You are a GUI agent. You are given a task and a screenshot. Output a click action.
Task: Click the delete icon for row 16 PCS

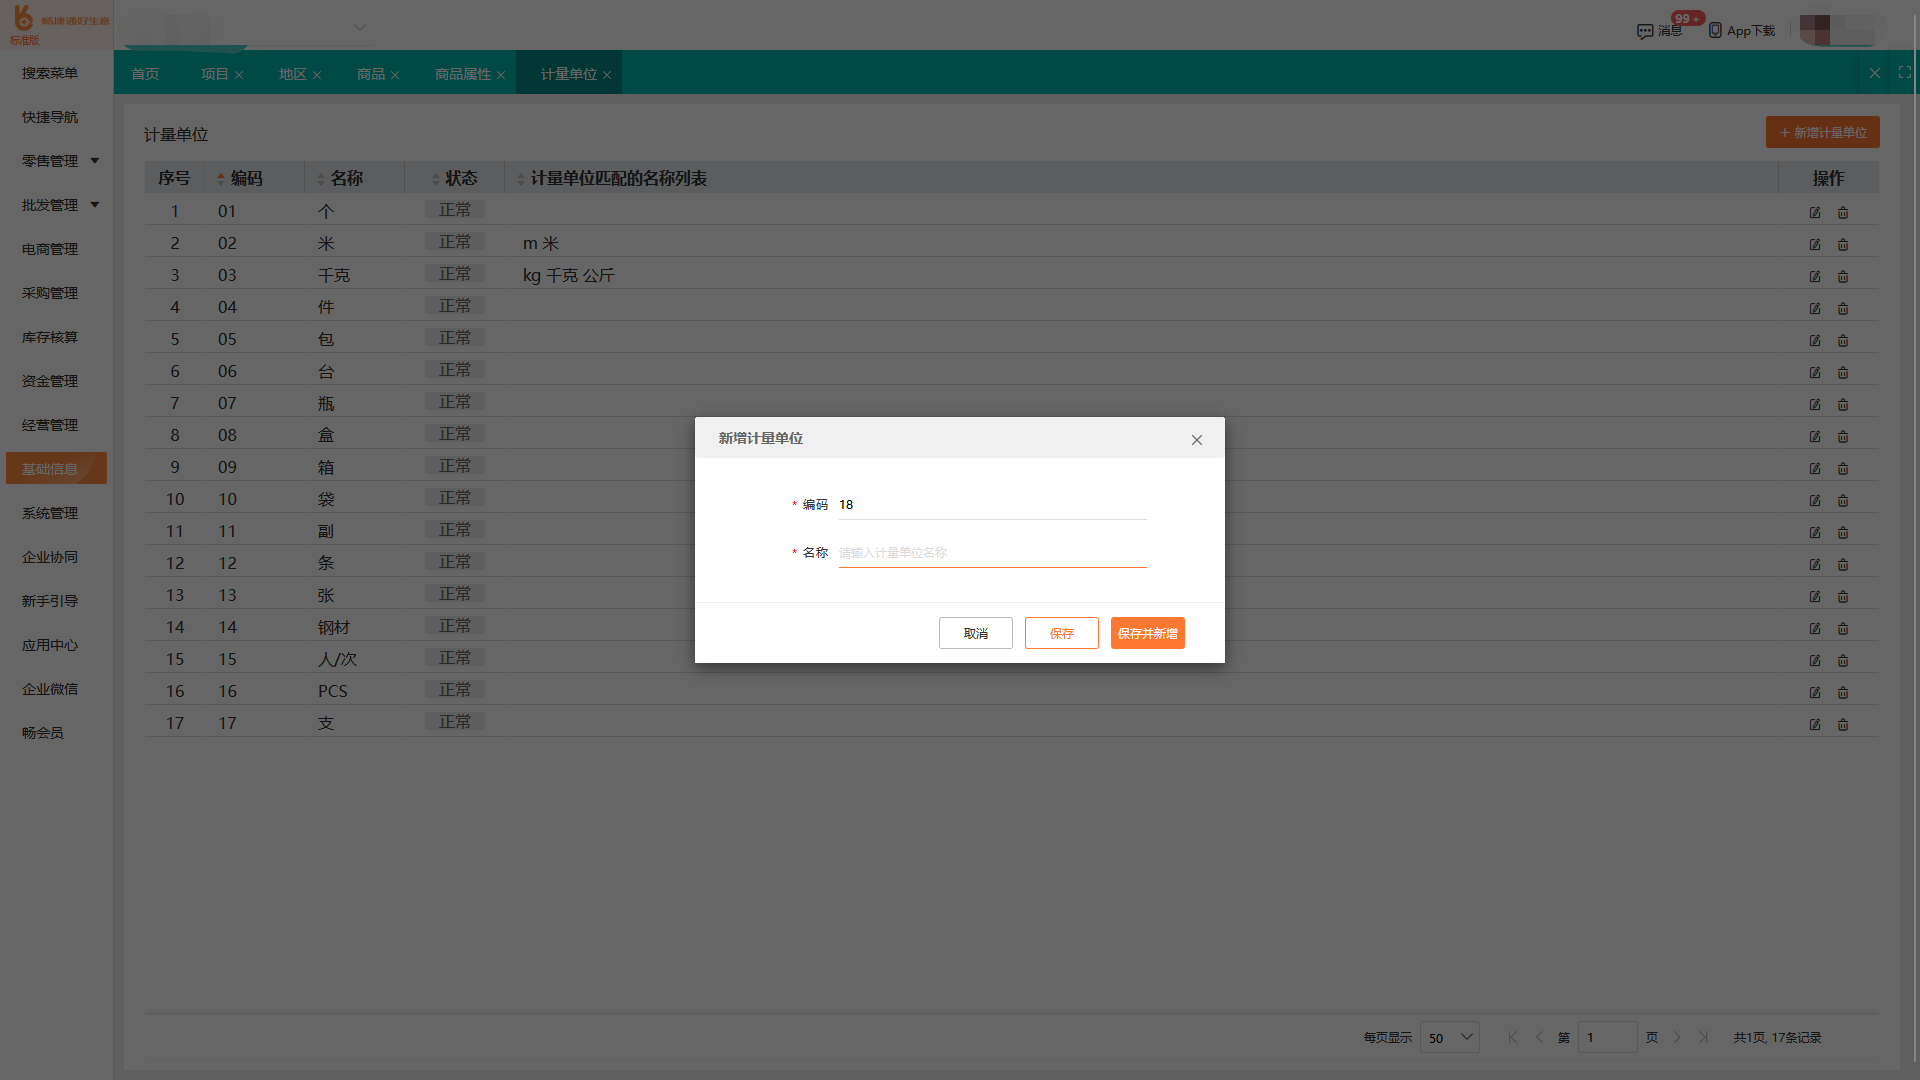click(1844, 691)
